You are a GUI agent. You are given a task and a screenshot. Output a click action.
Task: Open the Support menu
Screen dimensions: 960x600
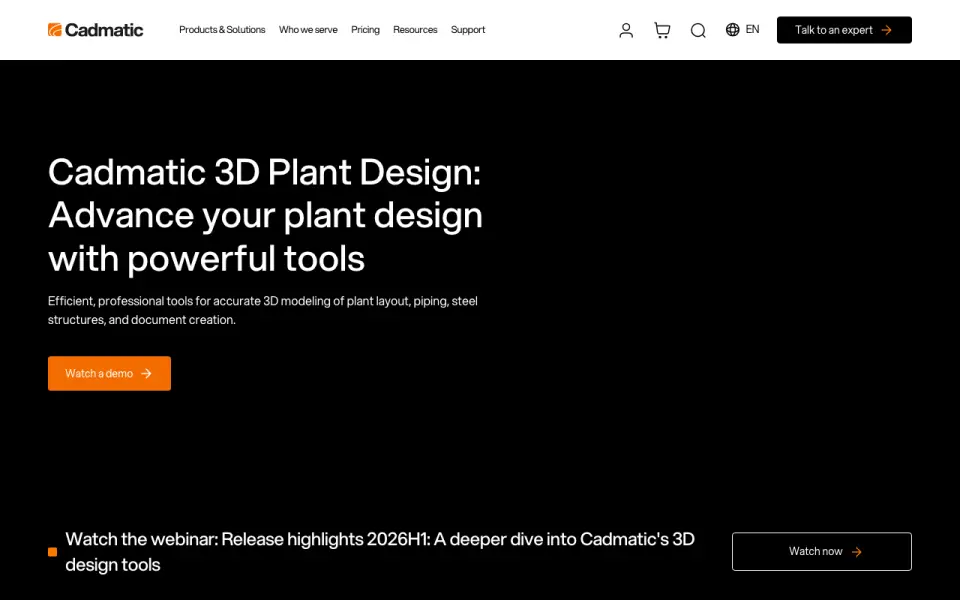tap(468, 29)
